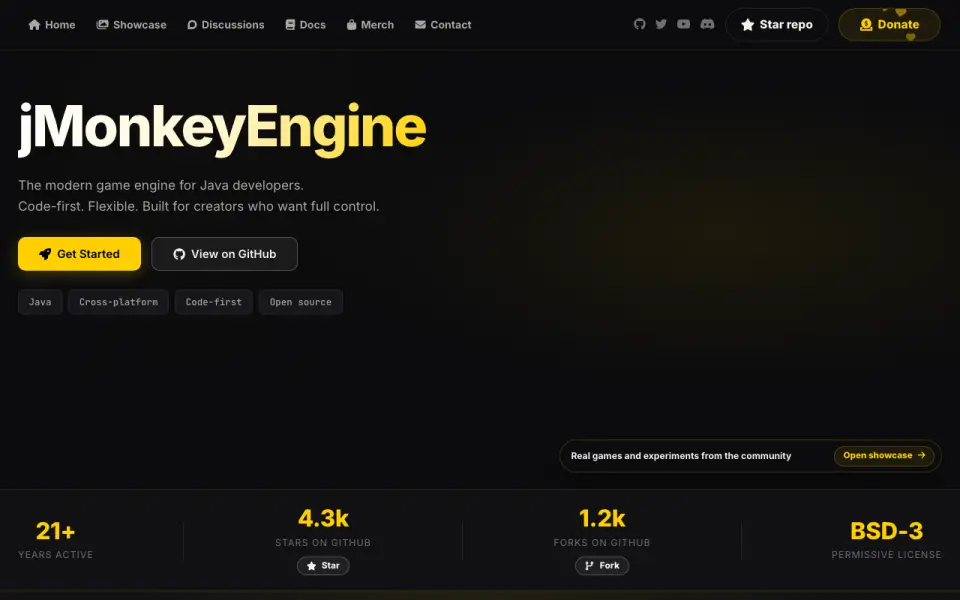Viewport: 960px width, 600px height.
Task: Select the Cross-platform tag
Action: [x=118, y=302]
